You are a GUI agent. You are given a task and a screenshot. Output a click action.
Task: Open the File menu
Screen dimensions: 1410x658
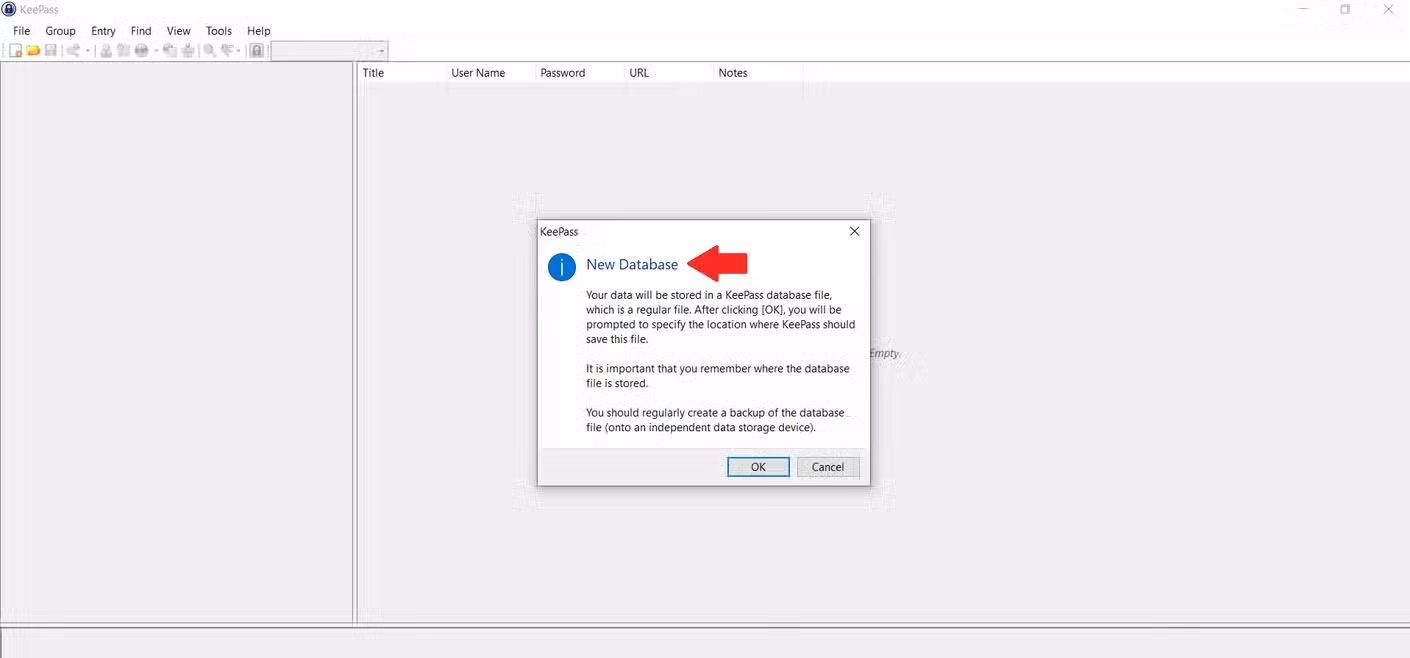click(x=22, y=31)
